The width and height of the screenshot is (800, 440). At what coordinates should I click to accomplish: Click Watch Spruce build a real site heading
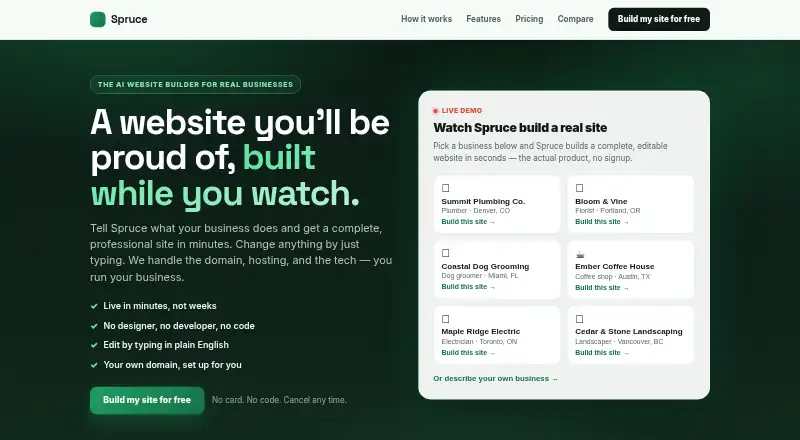click(x=520, y=128)
